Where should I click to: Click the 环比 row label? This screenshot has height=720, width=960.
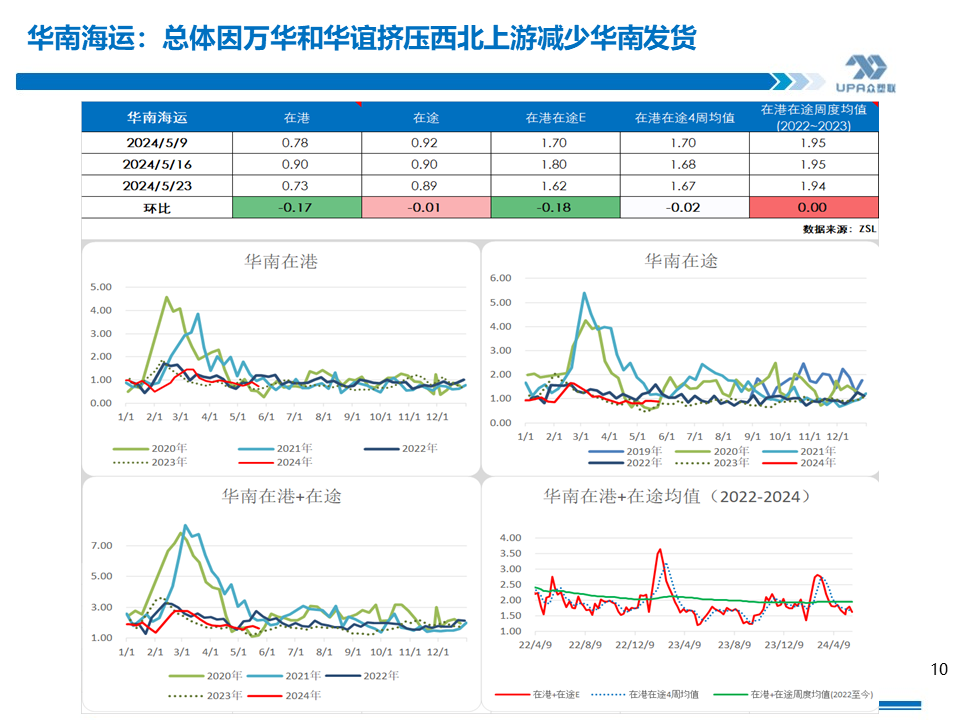coord(156,207)
